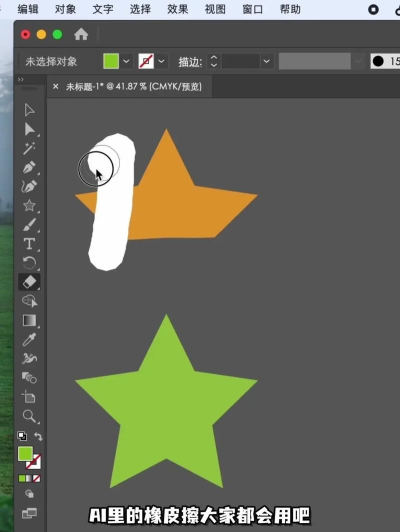Reset to default fill and stroke
400x532 pixels.
click(x=22, y=436)
